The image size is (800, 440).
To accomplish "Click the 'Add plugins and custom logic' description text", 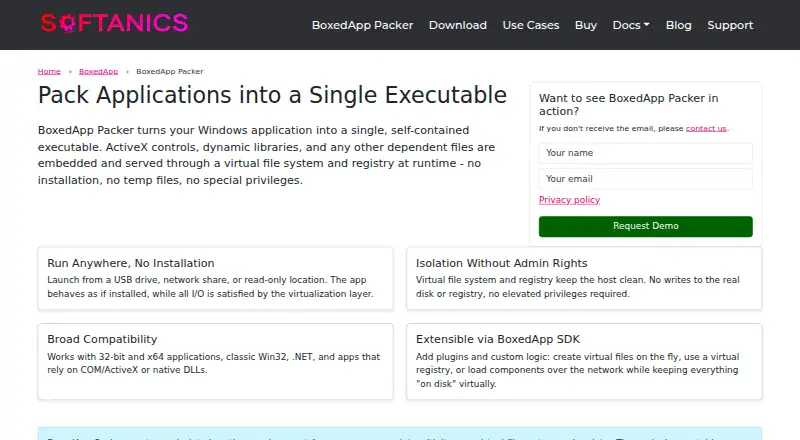I will [x=577, y=370].
